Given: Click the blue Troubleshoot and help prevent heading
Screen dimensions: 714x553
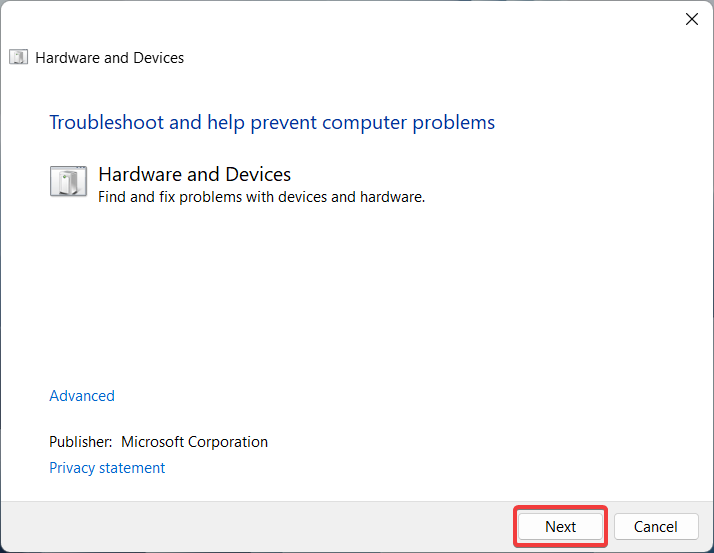Looking at the screenshot, I should coord(272,123).
